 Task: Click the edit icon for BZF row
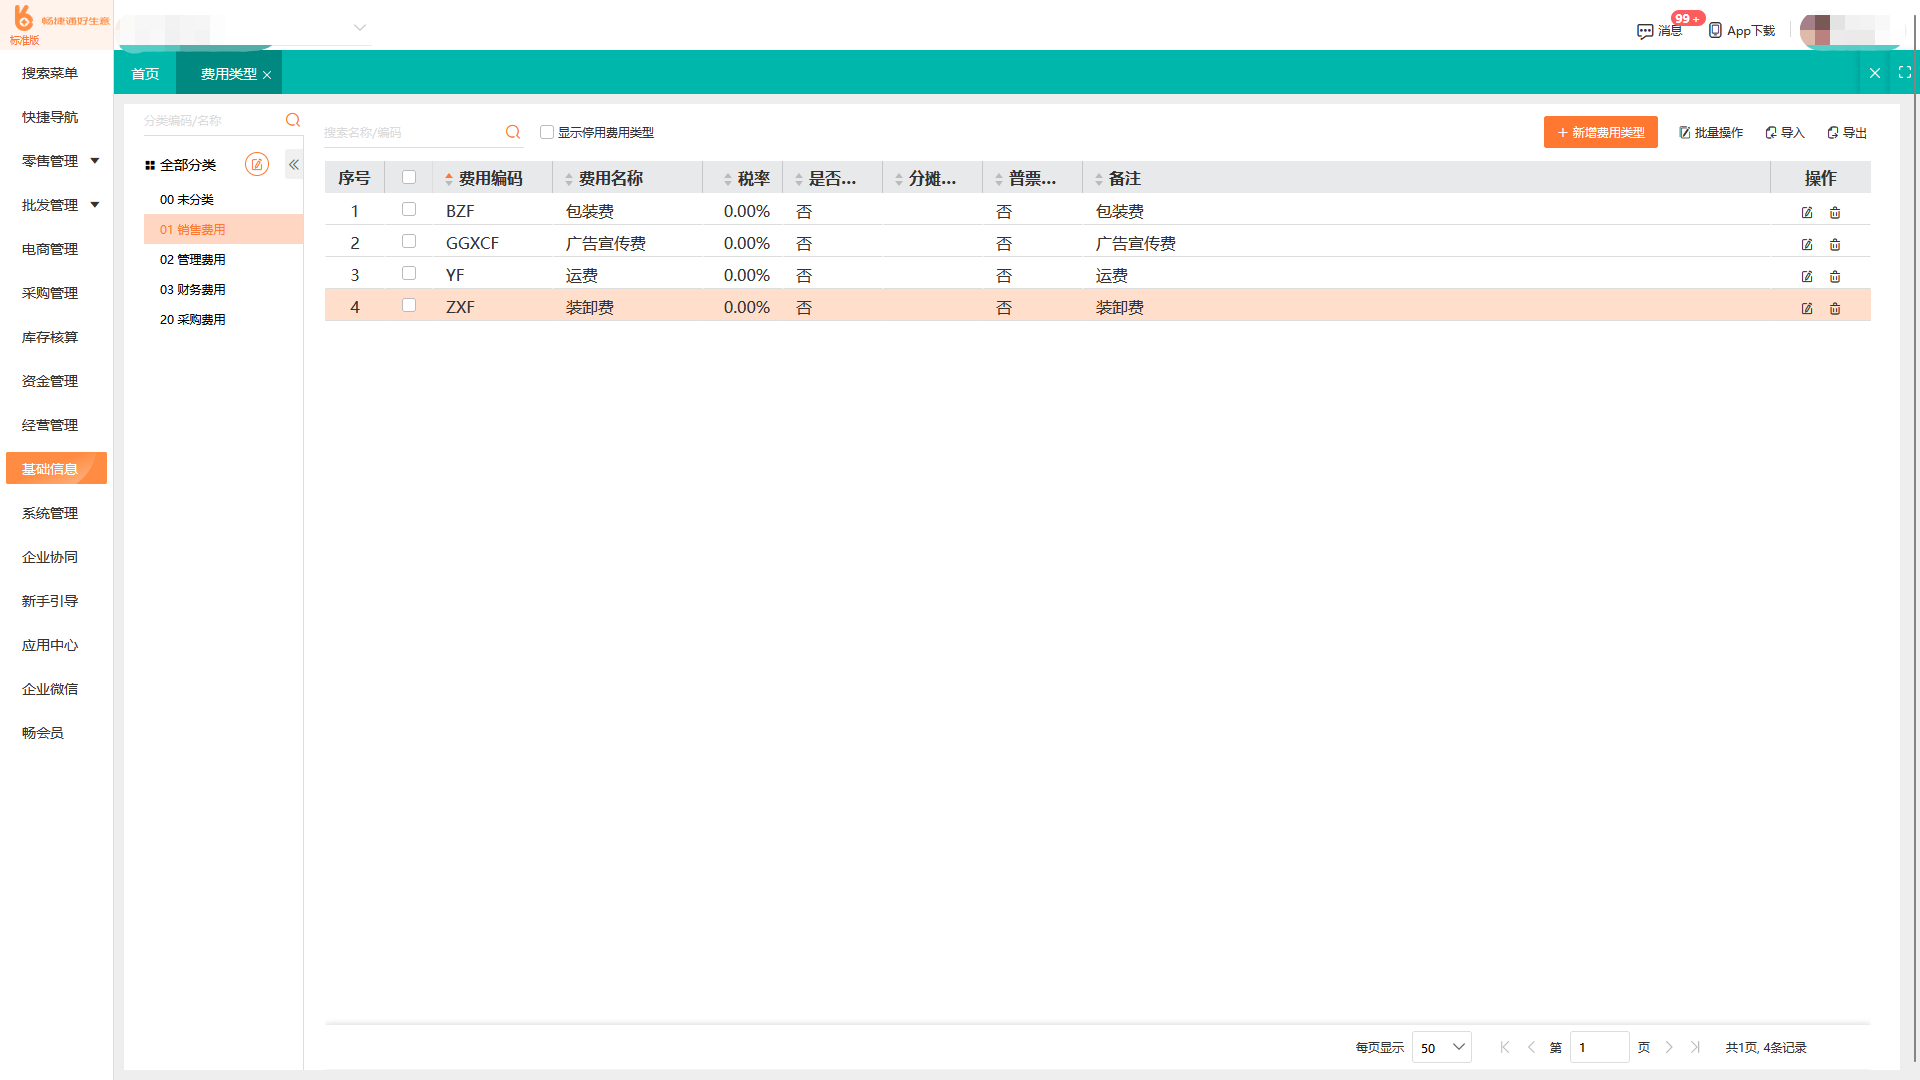tap(1807, 211)
